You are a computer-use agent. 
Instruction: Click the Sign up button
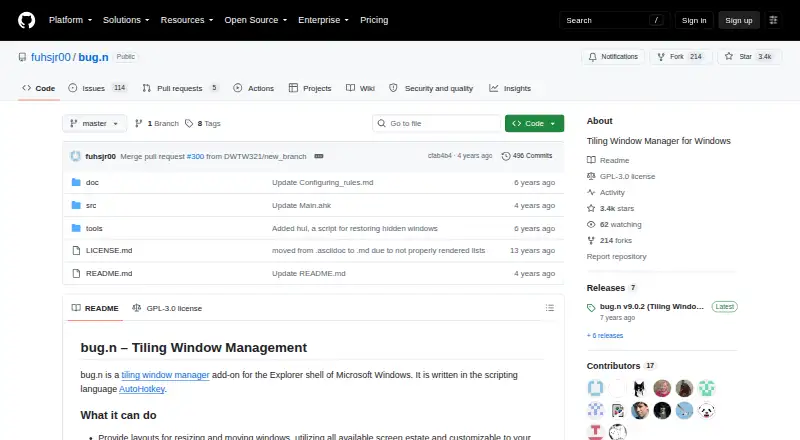[x=739, y=20]
